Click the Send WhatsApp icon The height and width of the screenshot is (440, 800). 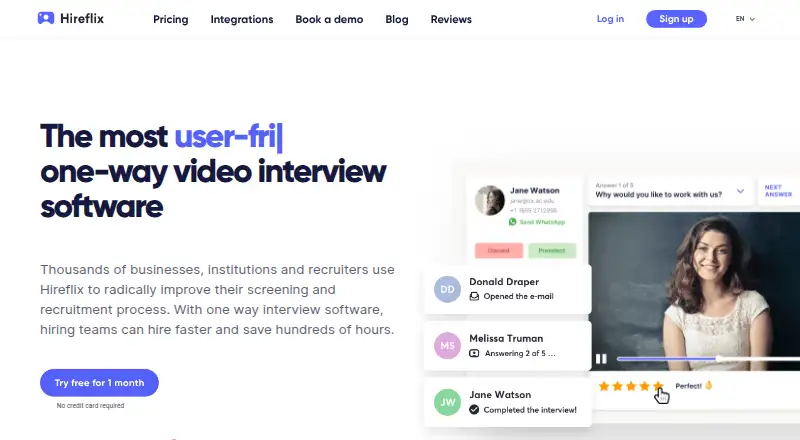click(512, 222)
